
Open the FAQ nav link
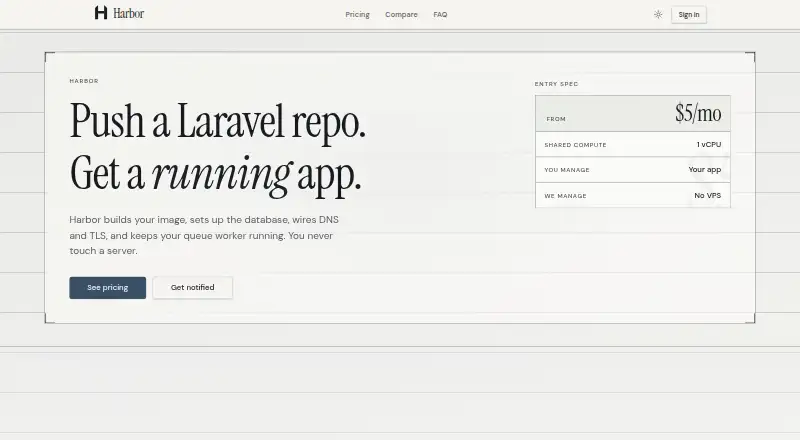point(440,14)
